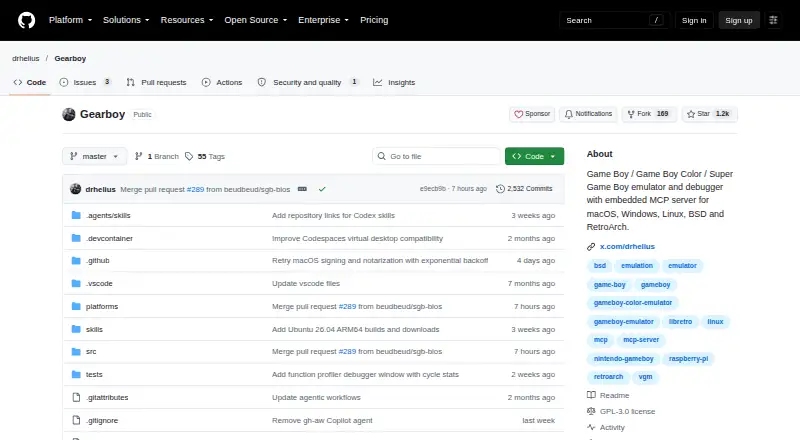Screen dimensions: 800x440
Task: Click the platforms folder icon
Action: (76, 306)
